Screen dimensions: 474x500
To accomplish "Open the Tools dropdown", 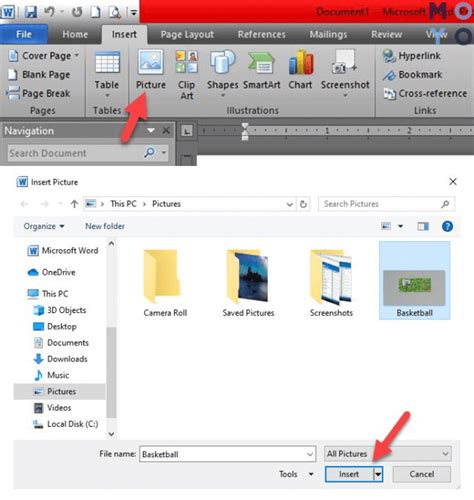I will (x=296, y=474).
